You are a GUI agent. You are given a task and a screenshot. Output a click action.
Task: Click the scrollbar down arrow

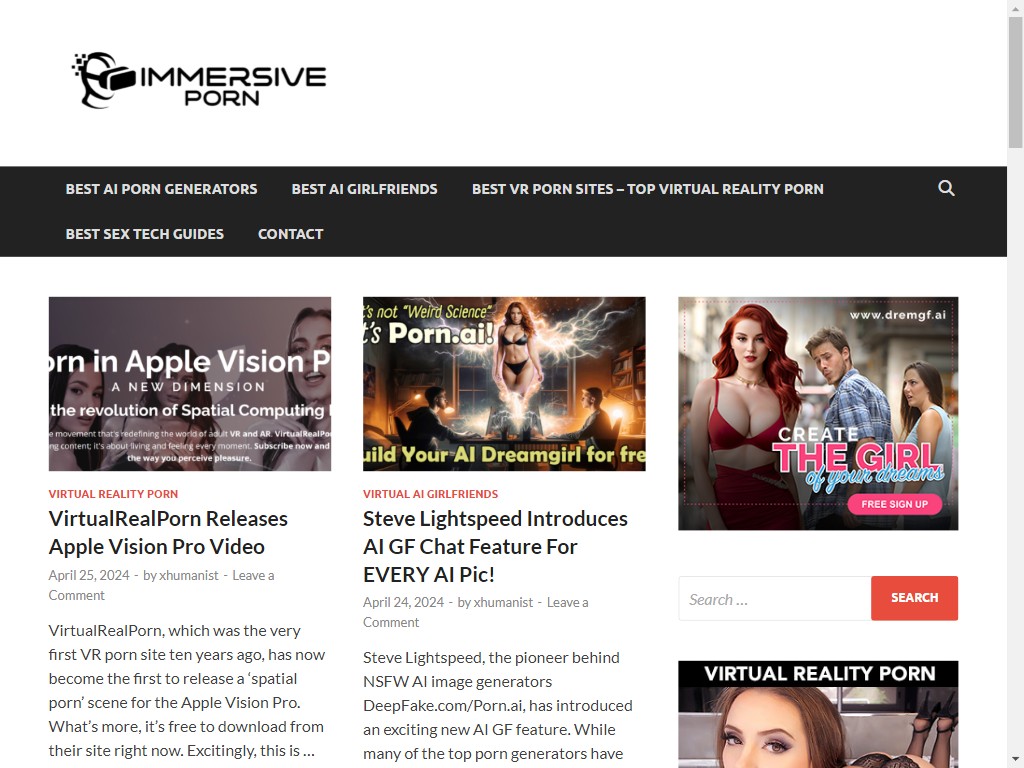(x=1015, y=759)
